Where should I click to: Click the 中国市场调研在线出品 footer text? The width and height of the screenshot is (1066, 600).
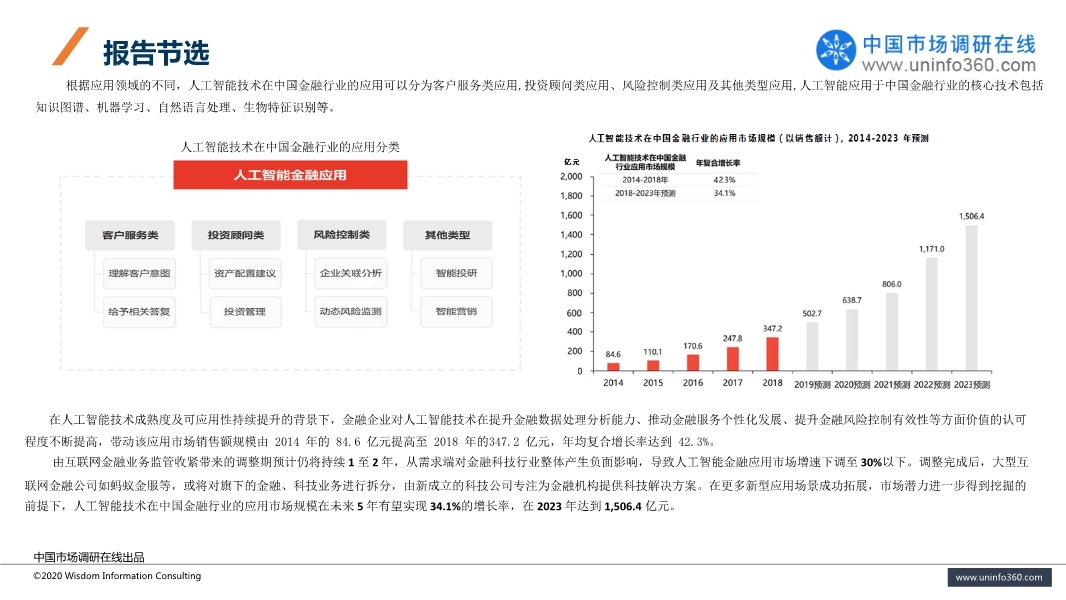click(96, 558)
